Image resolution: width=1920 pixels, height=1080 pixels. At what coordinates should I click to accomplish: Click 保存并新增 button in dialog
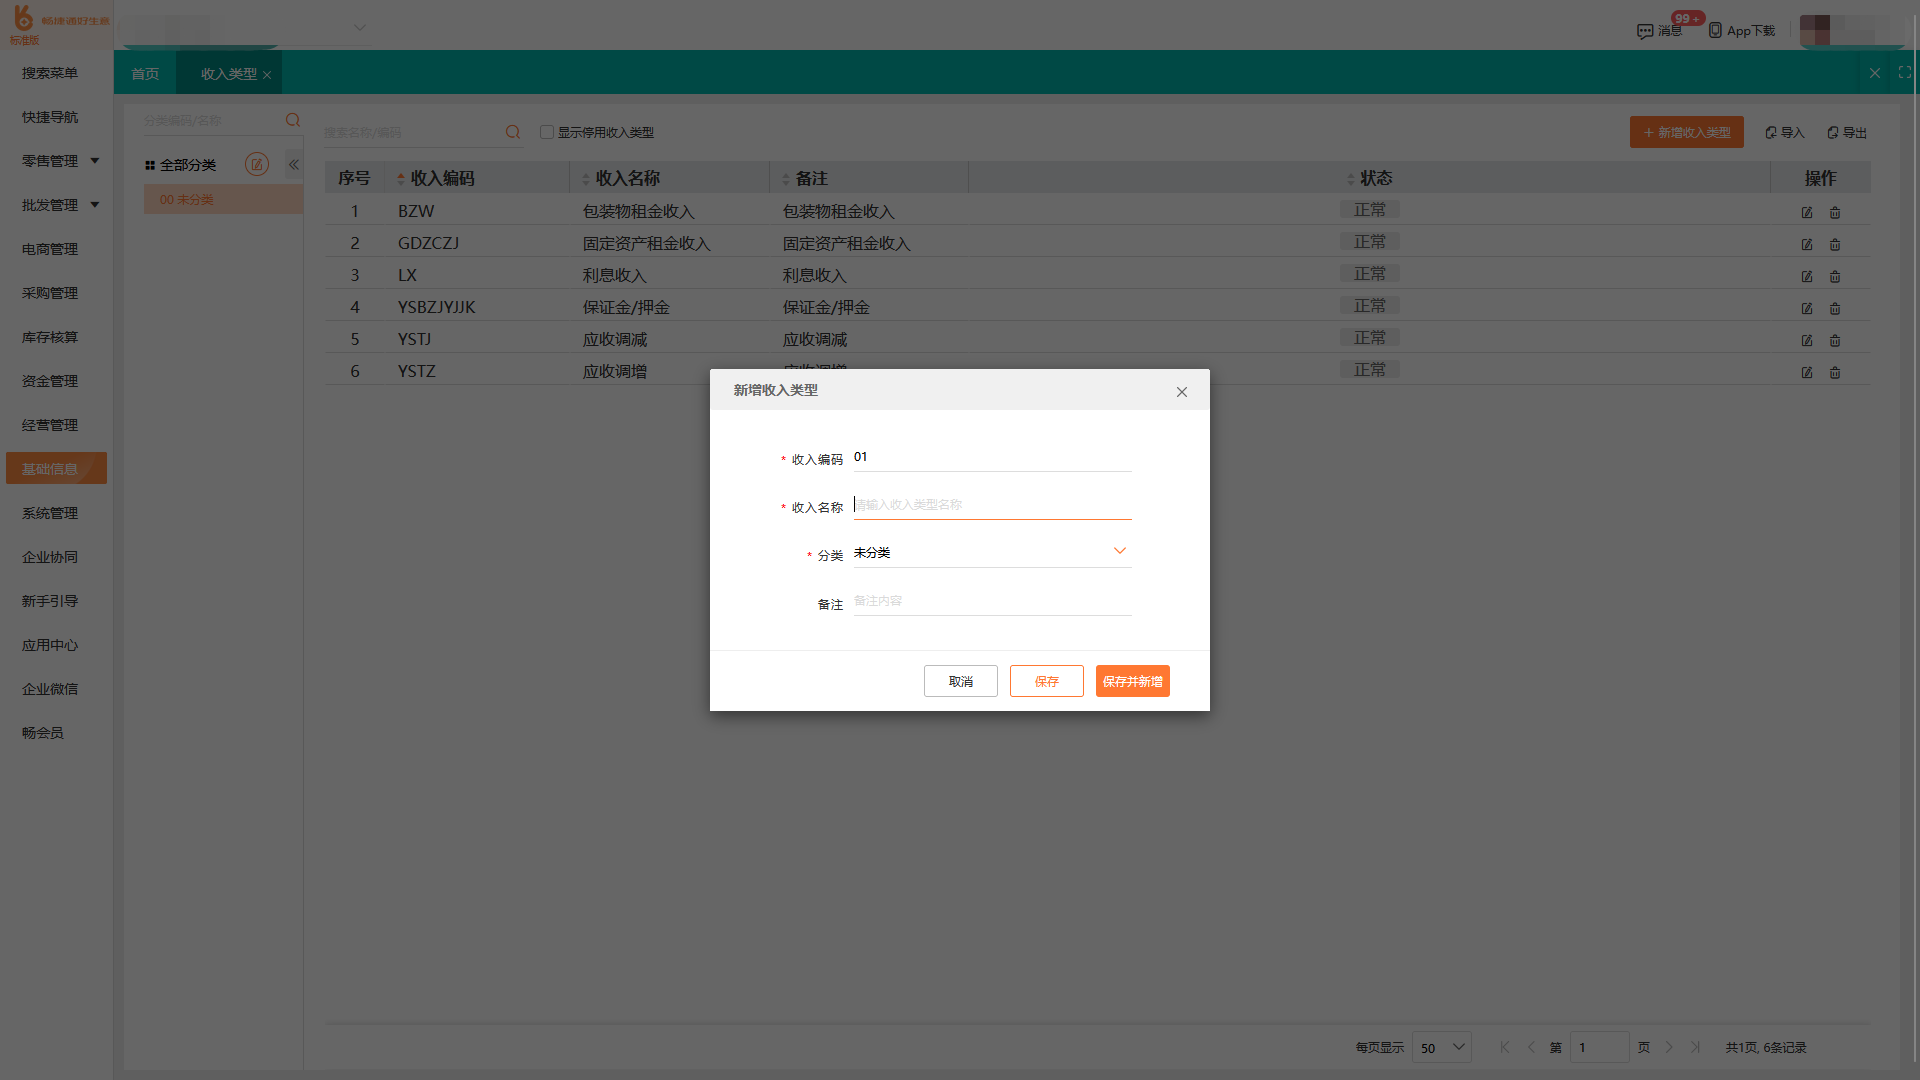1131,680
